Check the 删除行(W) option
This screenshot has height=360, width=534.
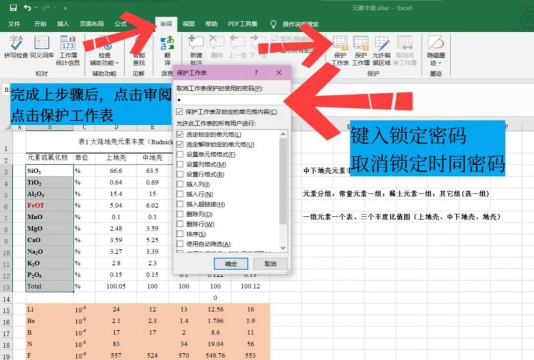coord(180,224)
